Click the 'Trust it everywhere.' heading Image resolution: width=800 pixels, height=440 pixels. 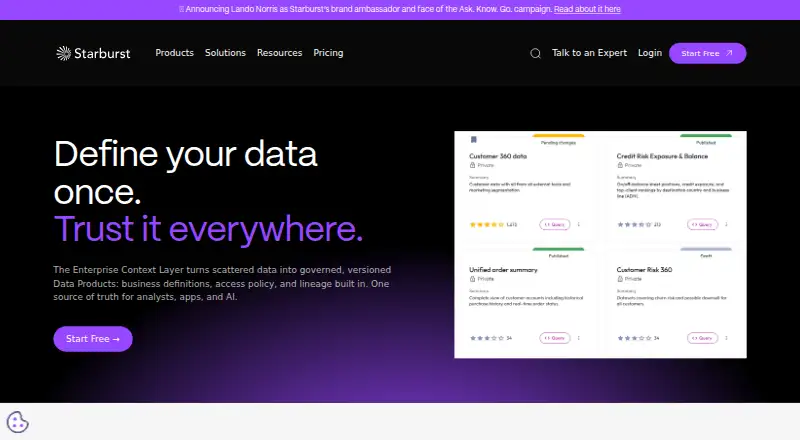[x=208, y=229]
